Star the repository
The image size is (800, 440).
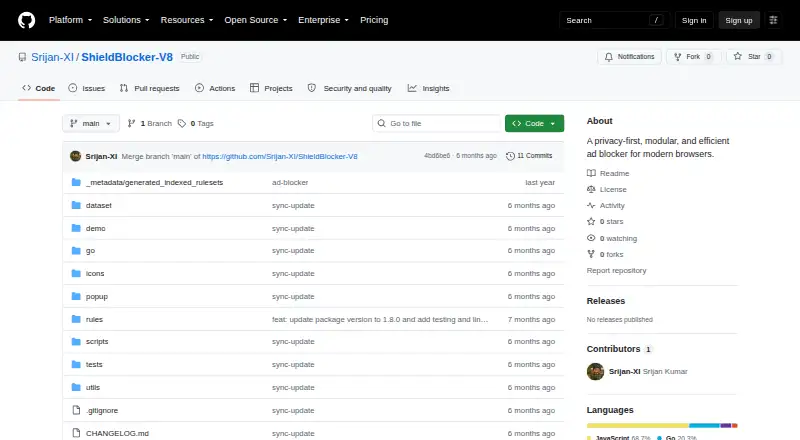click(754, 57)
